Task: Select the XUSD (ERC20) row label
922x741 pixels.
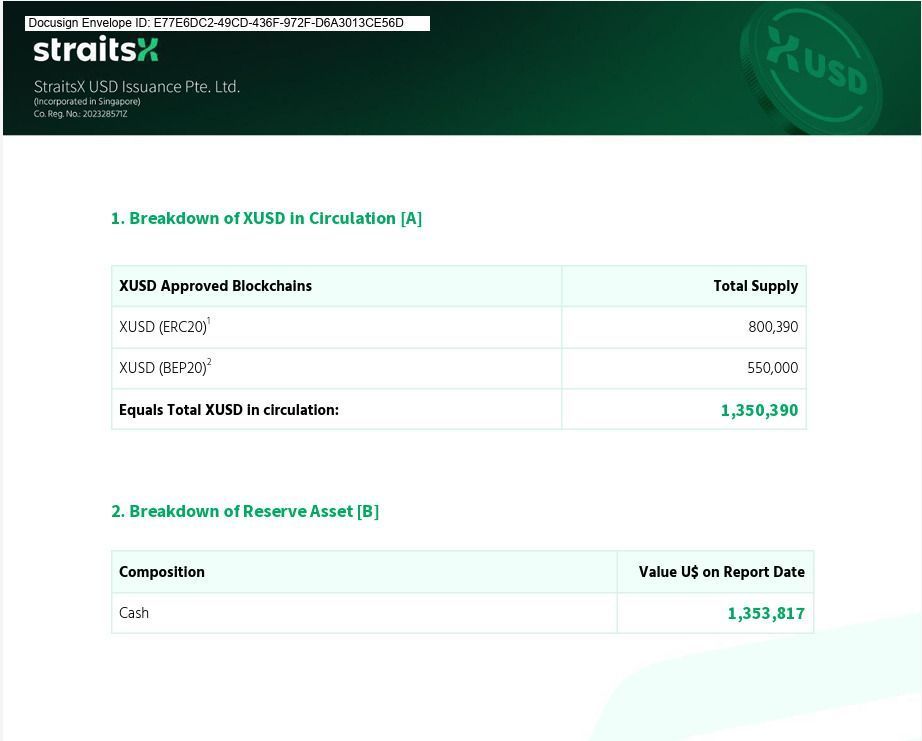Action: click(x=164, y=327)
